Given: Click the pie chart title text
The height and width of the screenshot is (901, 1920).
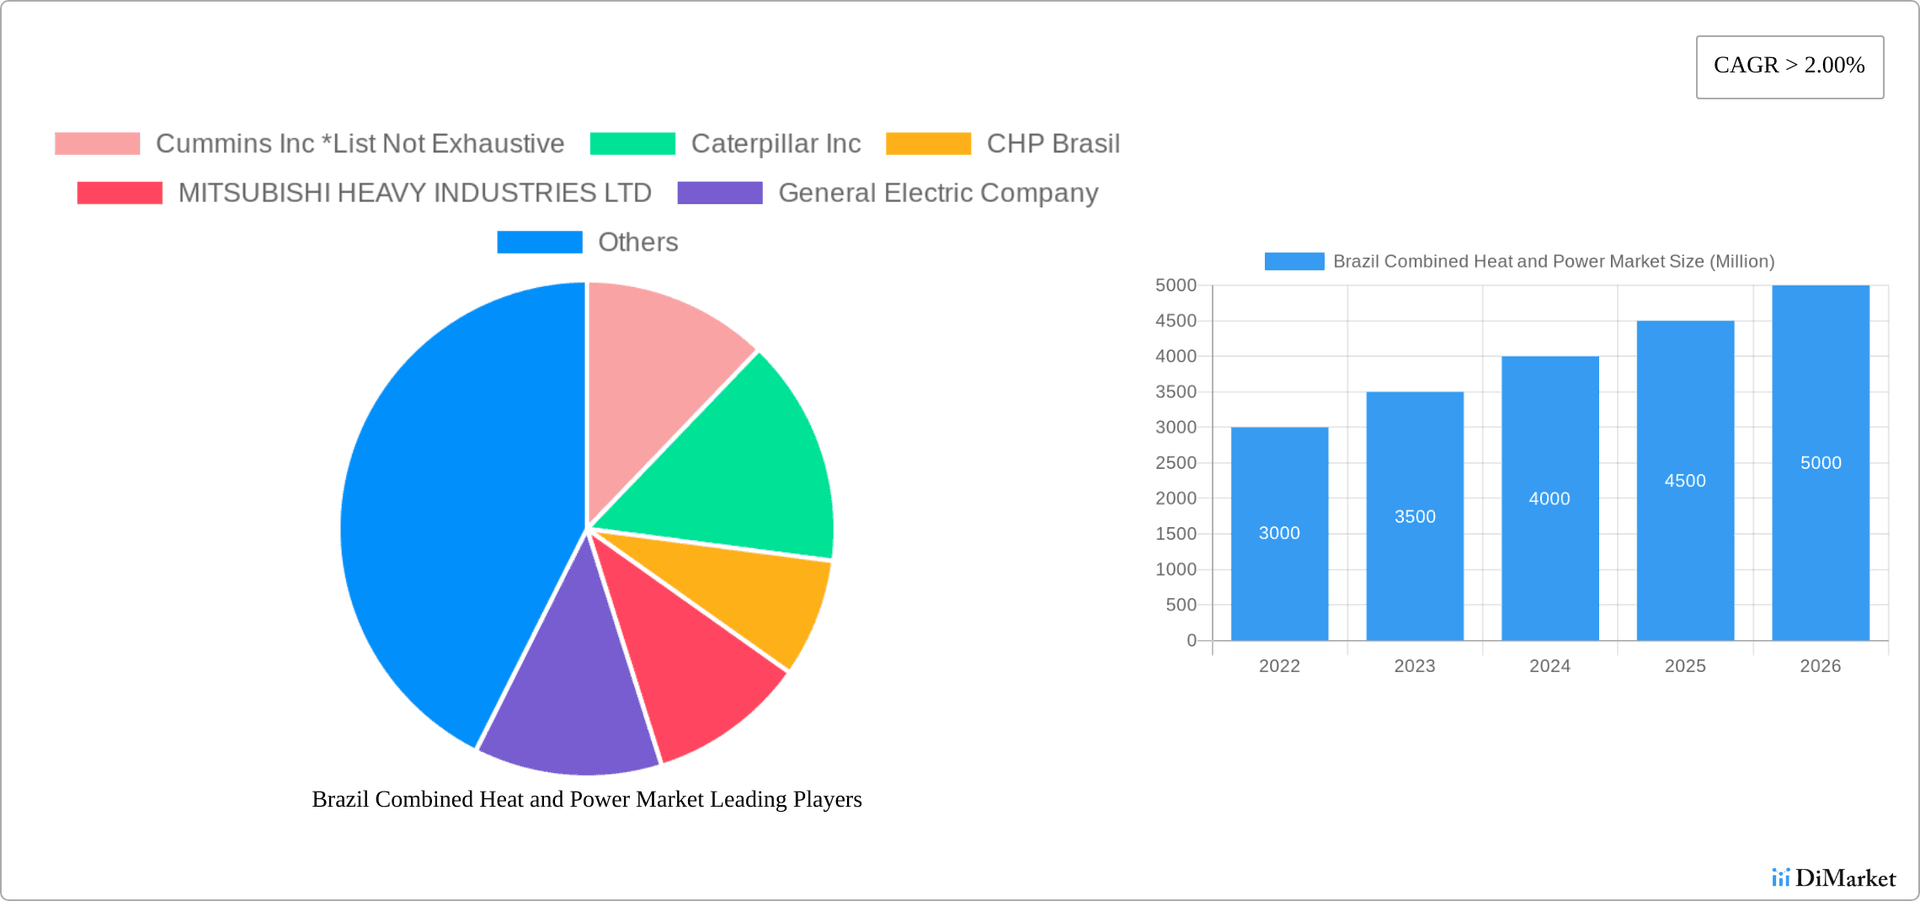Looking at the screenshot, I should coord(586,799).
